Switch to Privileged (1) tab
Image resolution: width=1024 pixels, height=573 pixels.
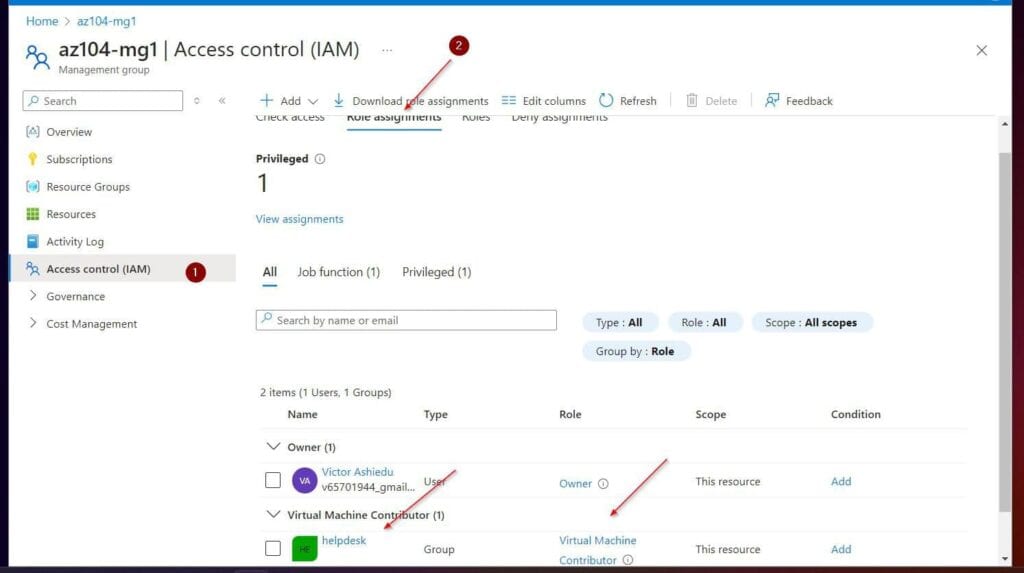tap(436, 272)
